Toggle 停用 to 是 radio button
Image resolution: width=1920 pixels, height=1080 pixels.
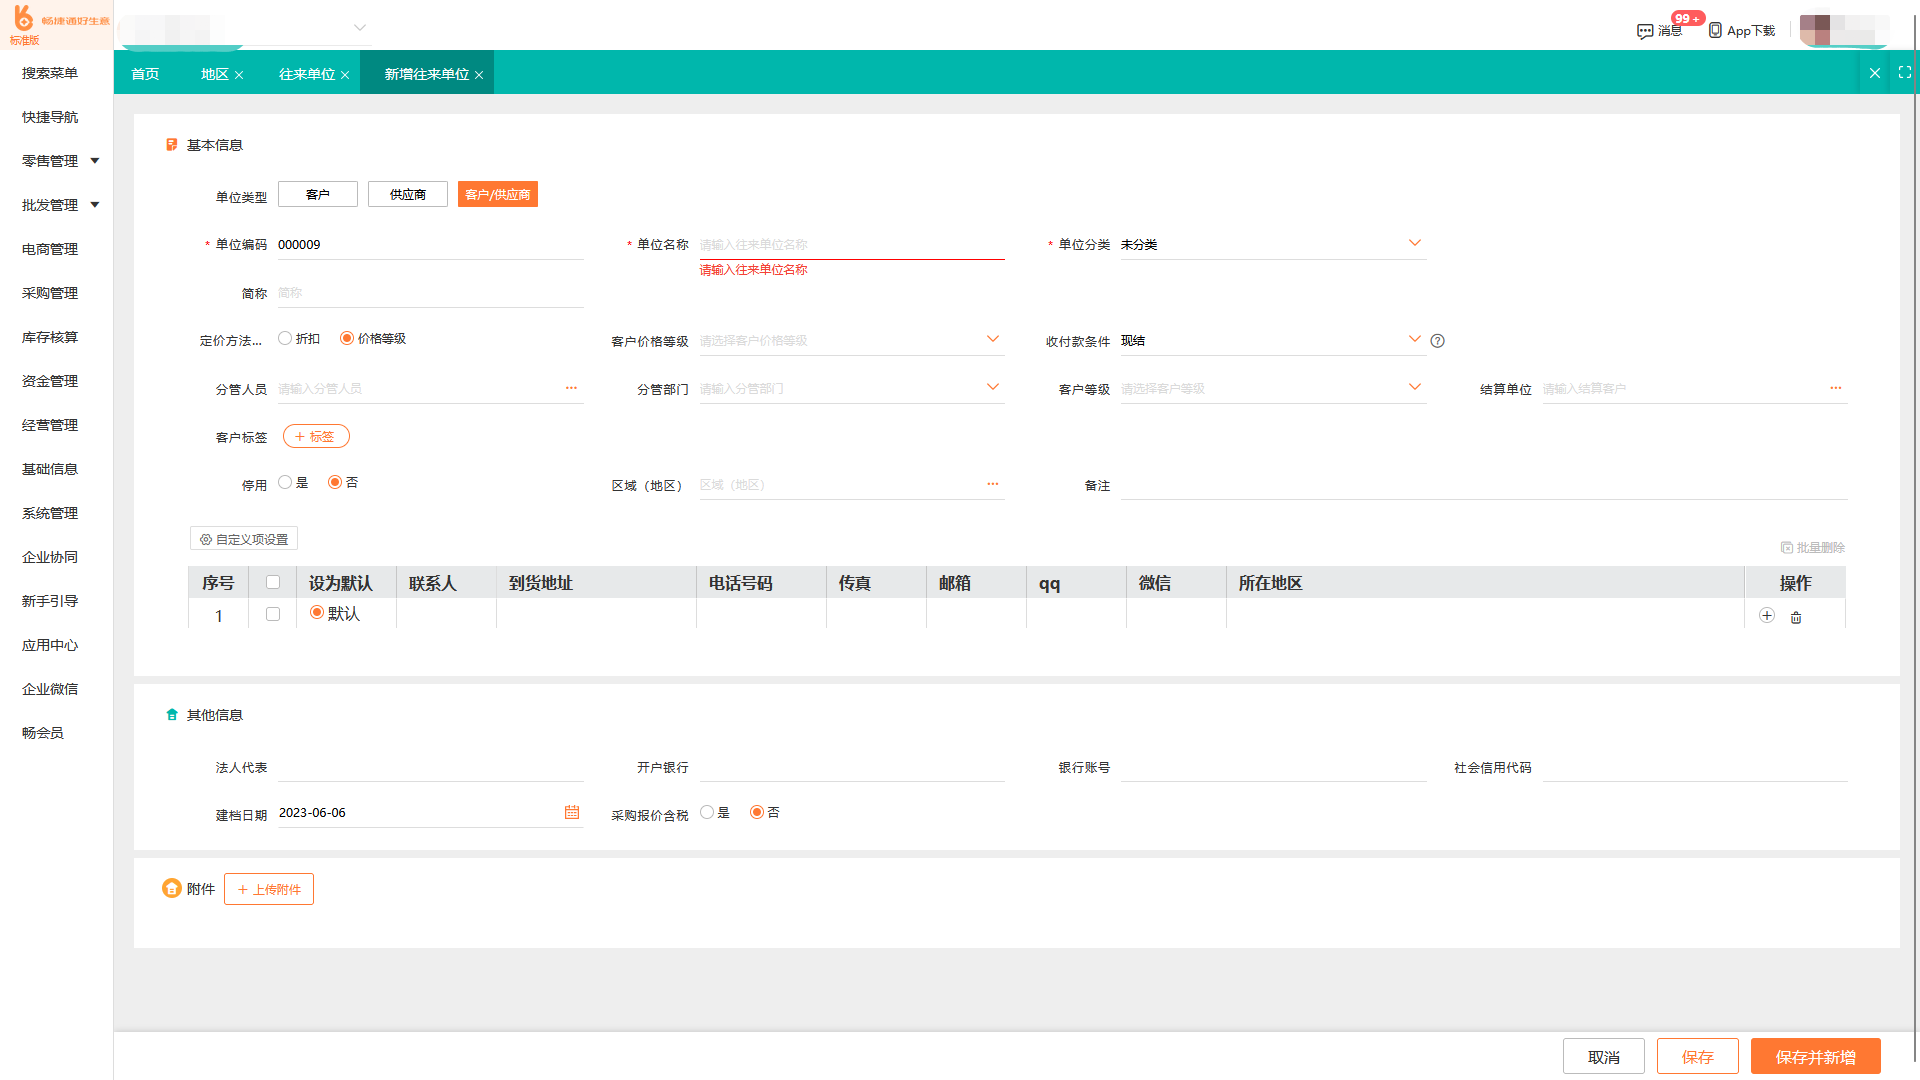(x=284, y=483)
